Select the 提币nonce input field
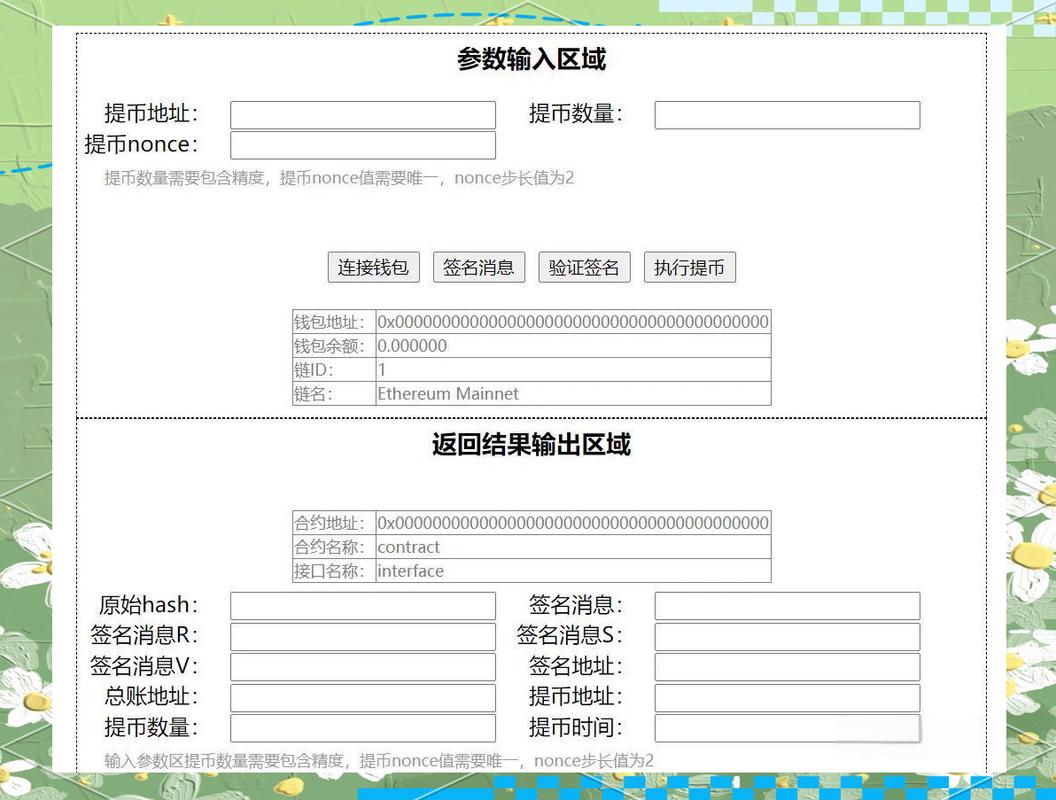This screenshot has height=800, width=1056. pyautogui.click(x=363, y=145)
